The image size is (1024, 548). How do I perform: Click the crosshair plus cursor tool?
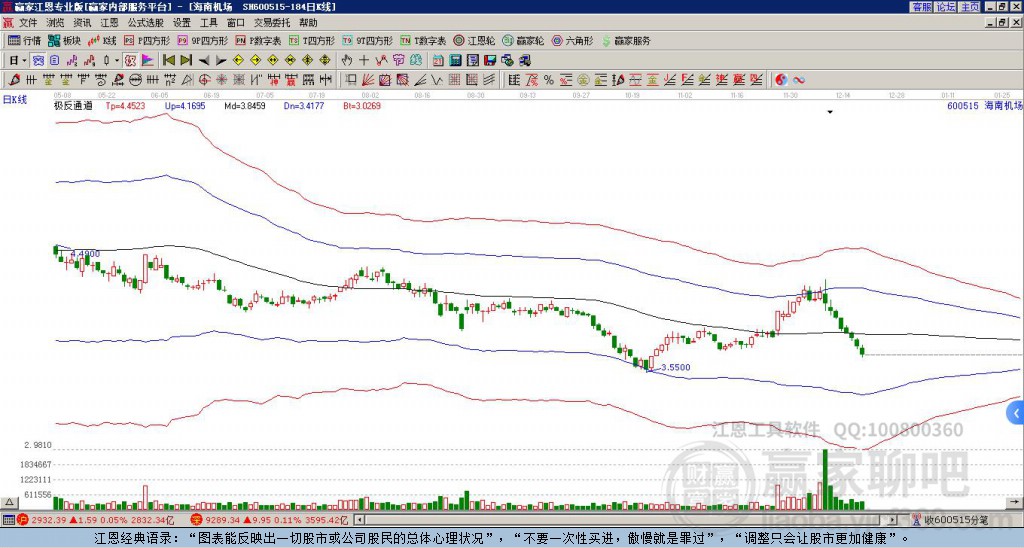coord(363,60)
